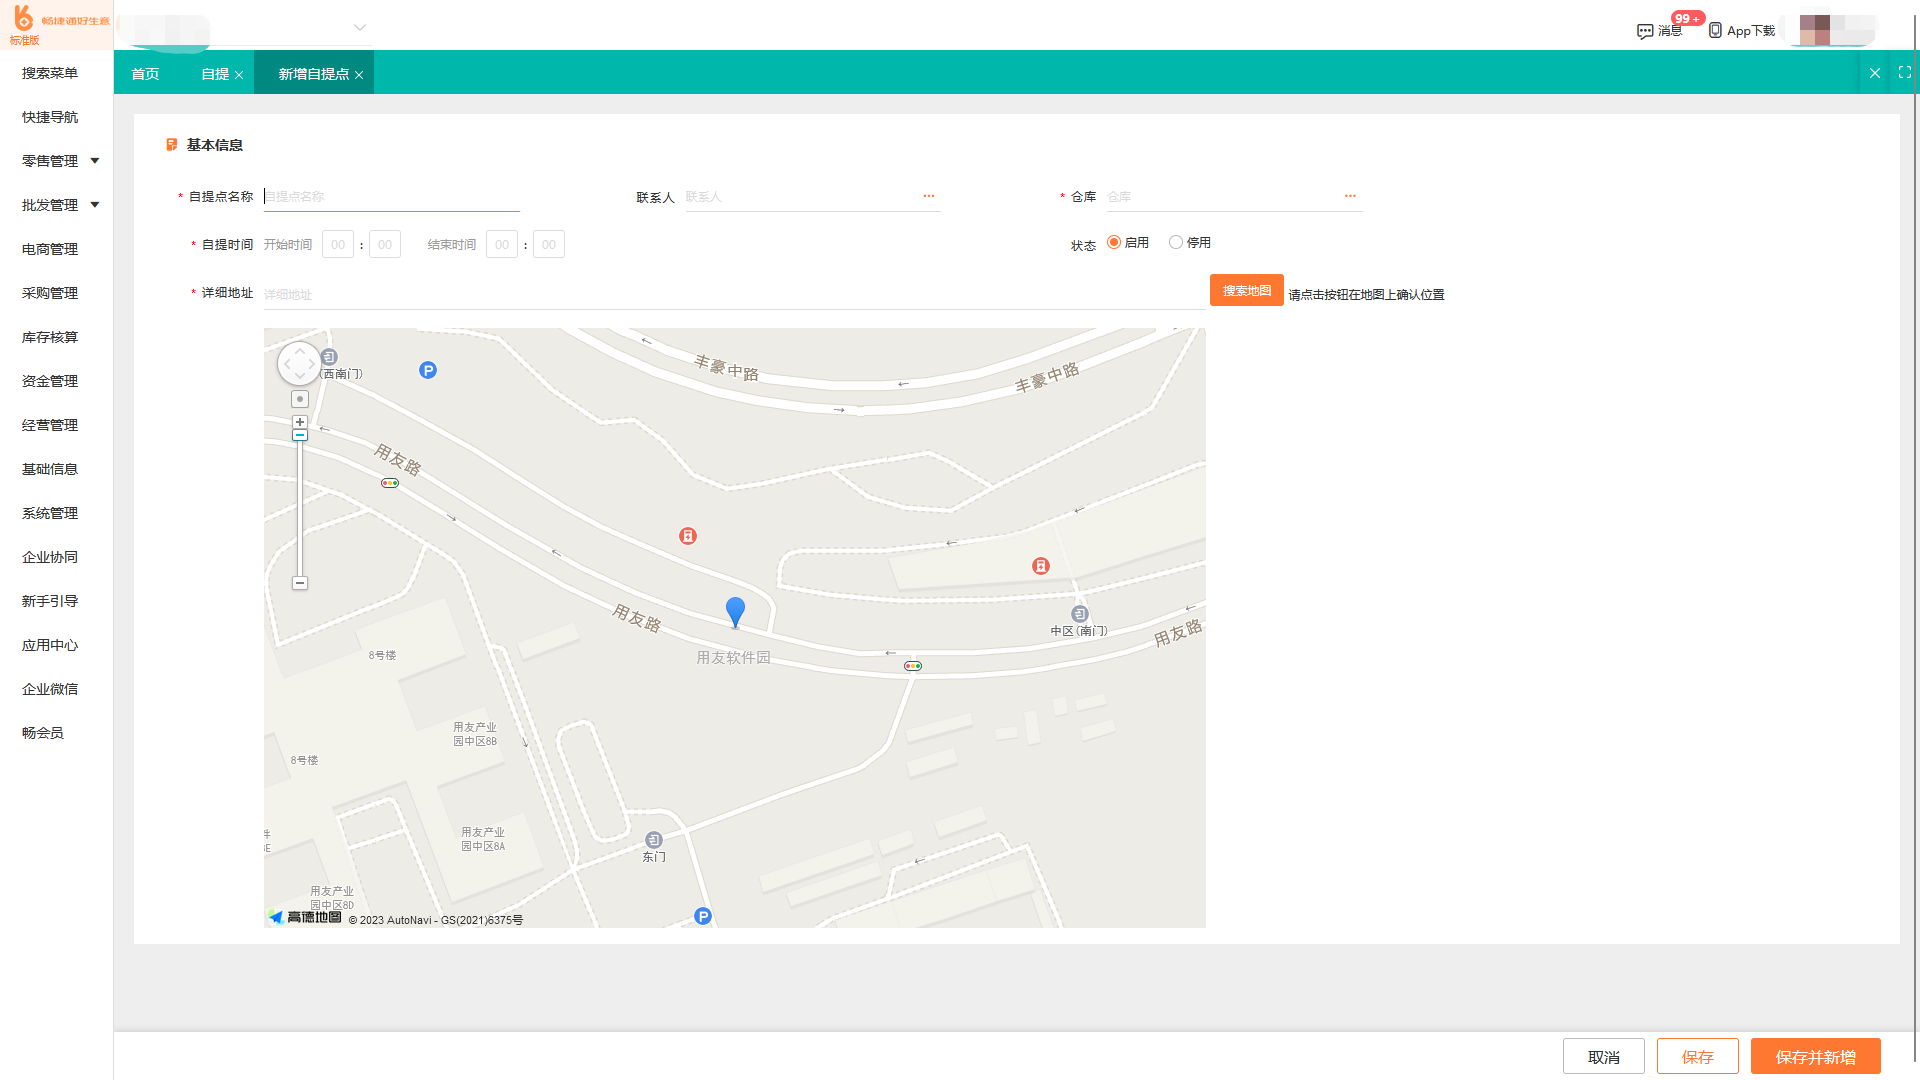Click the map location compass icon

pyautogui.click(x=299, y=361)
